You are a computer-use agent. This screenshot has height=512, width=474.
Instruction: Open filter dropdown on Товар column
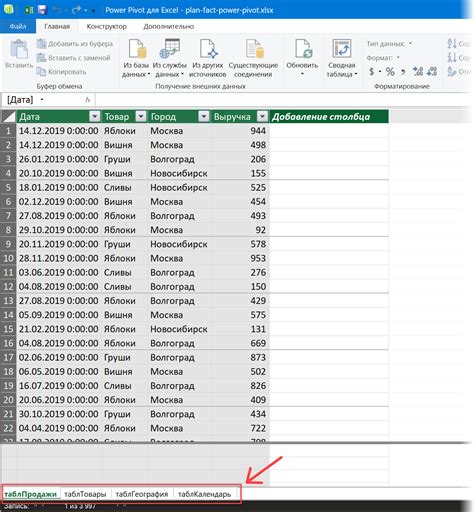tap(141, 116)
